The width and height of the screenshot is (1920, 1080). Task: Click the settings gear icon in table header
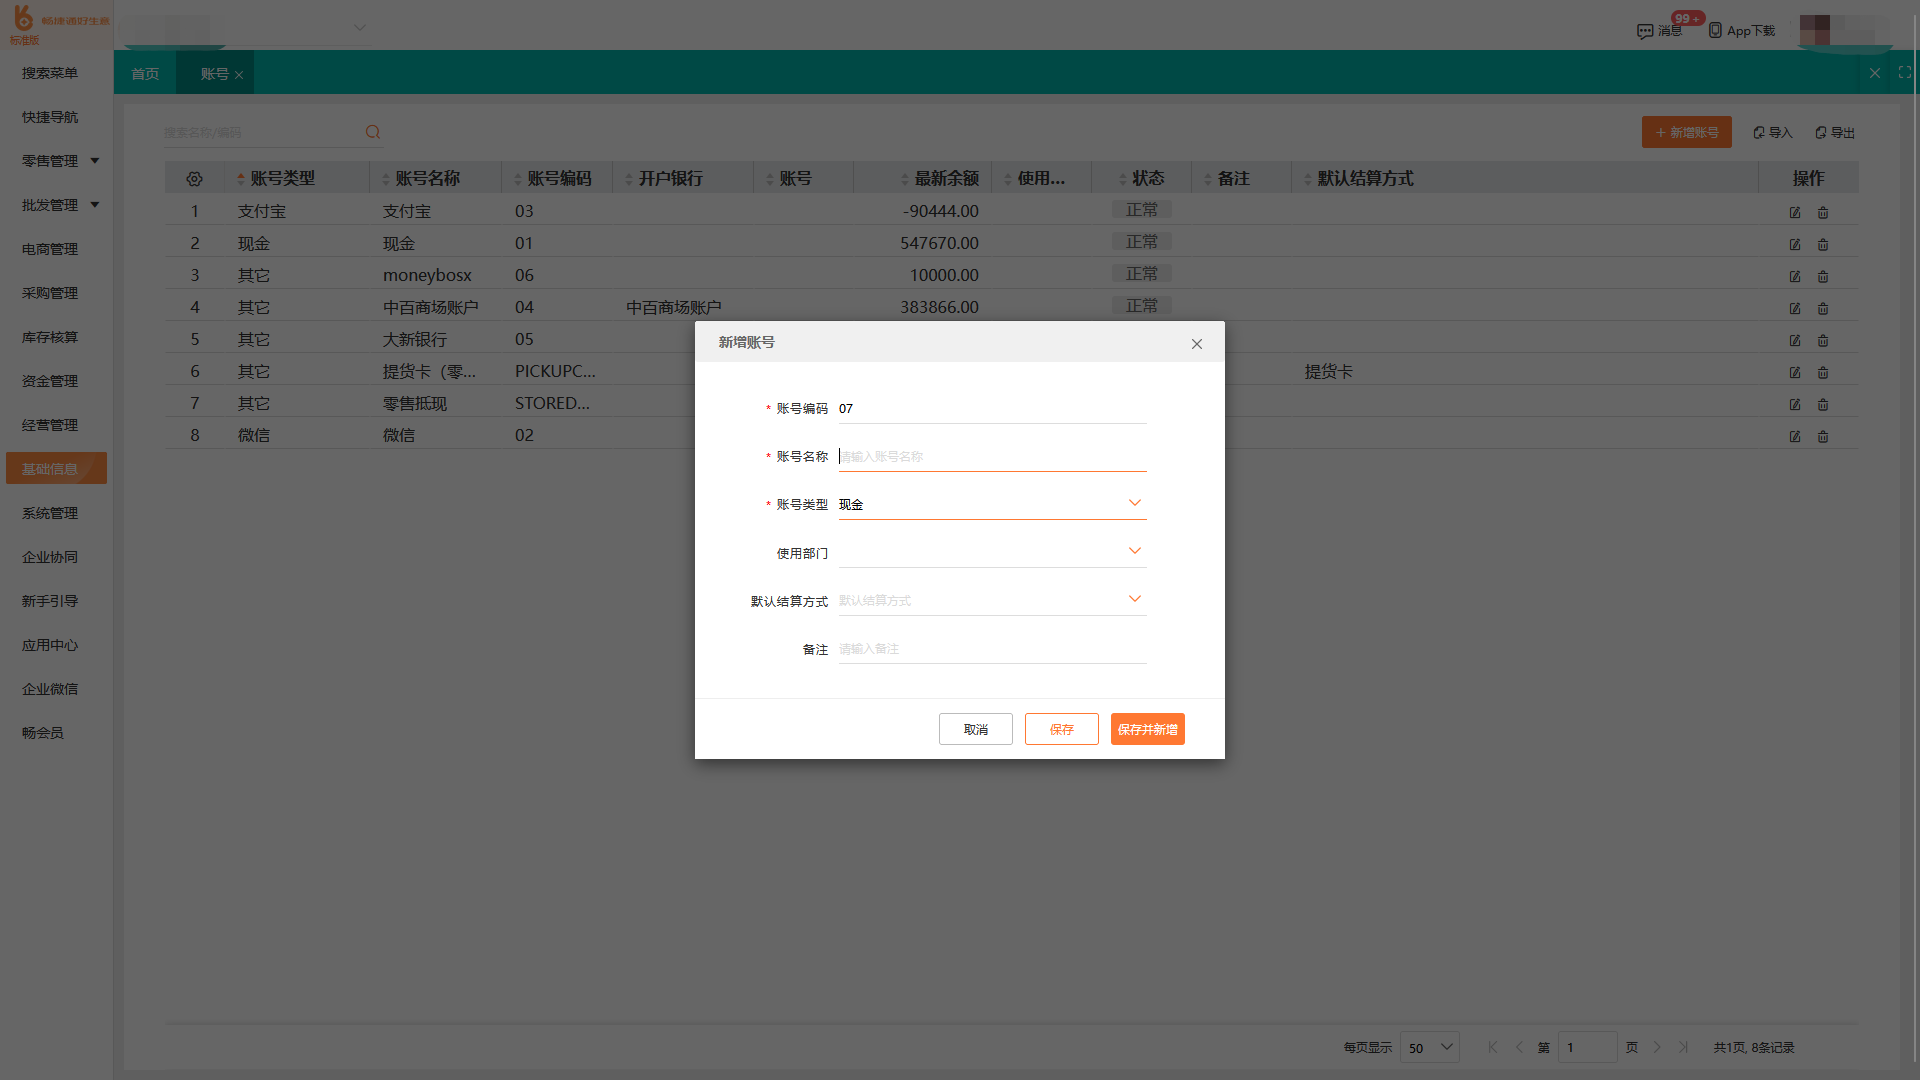195,178
